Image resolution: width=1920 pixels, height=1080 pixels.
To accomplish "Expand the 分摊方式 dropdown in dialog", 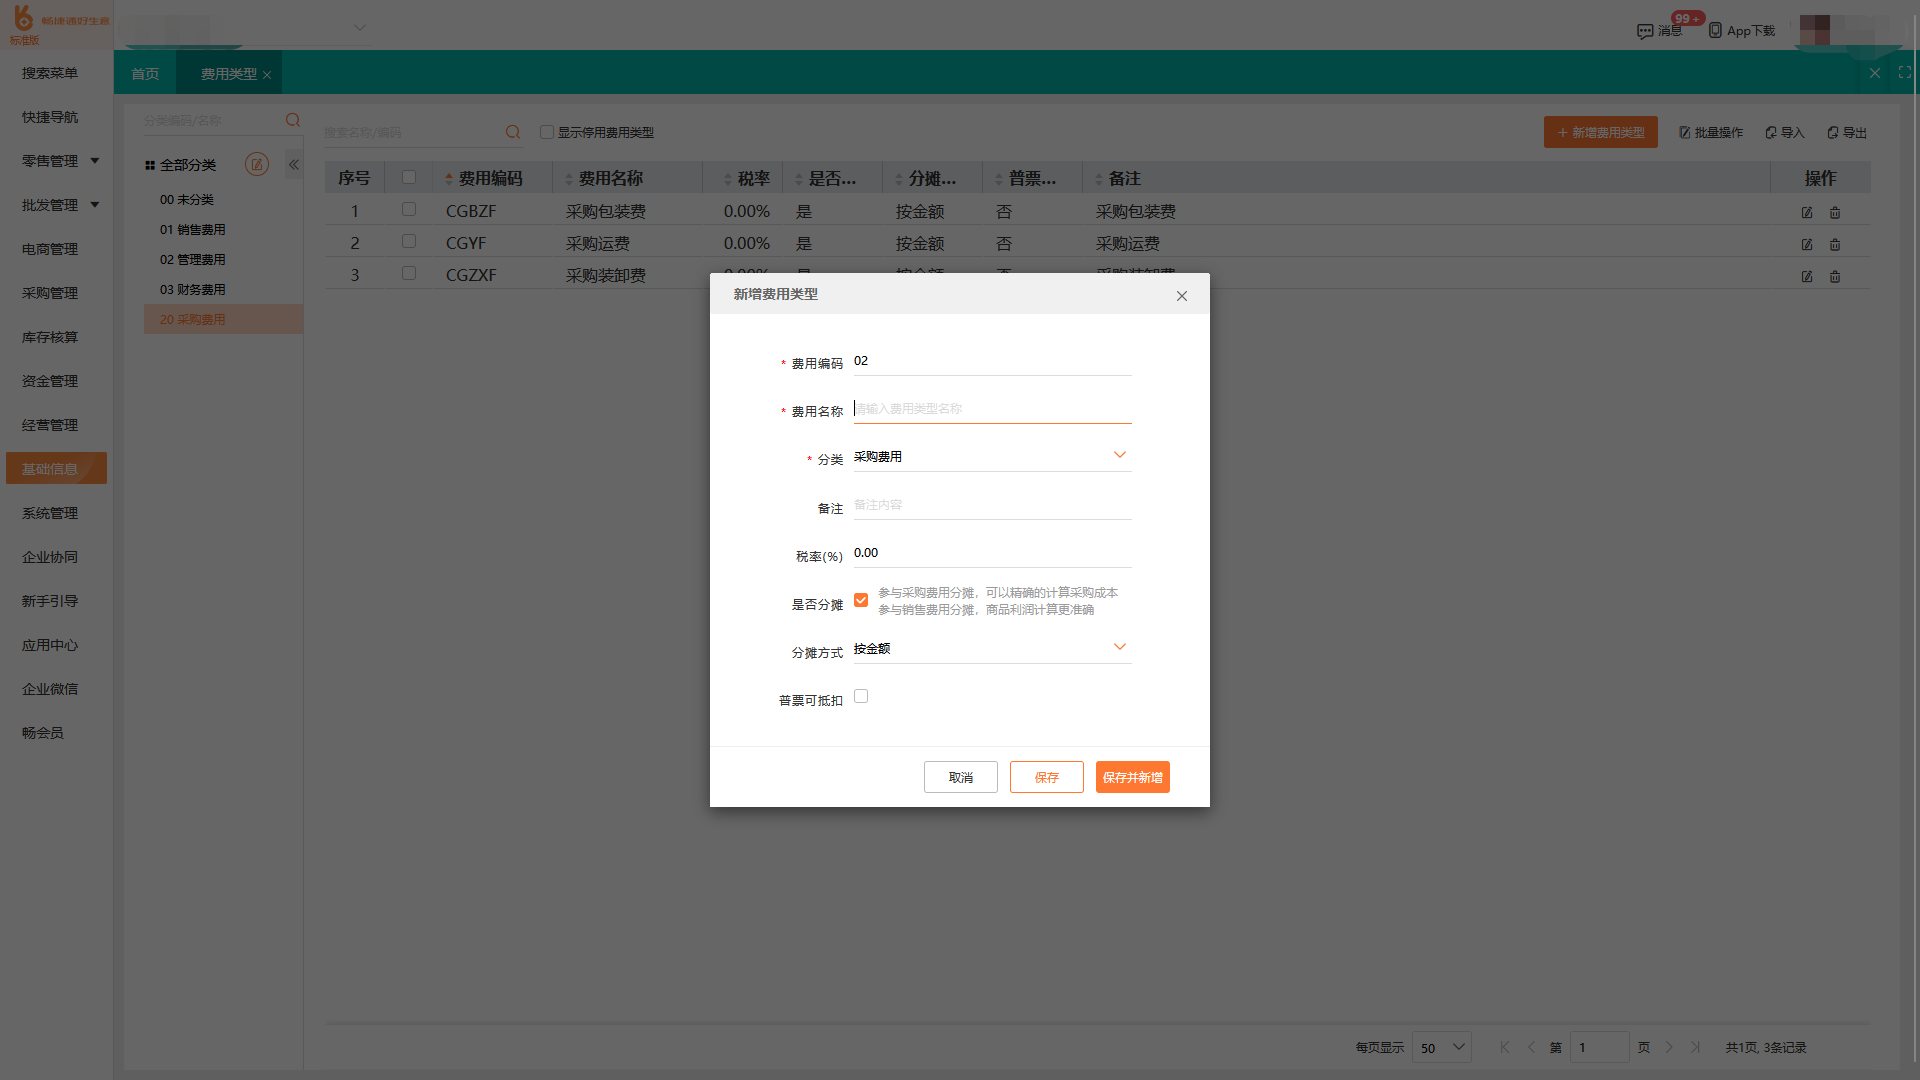I will [1120, 647].
